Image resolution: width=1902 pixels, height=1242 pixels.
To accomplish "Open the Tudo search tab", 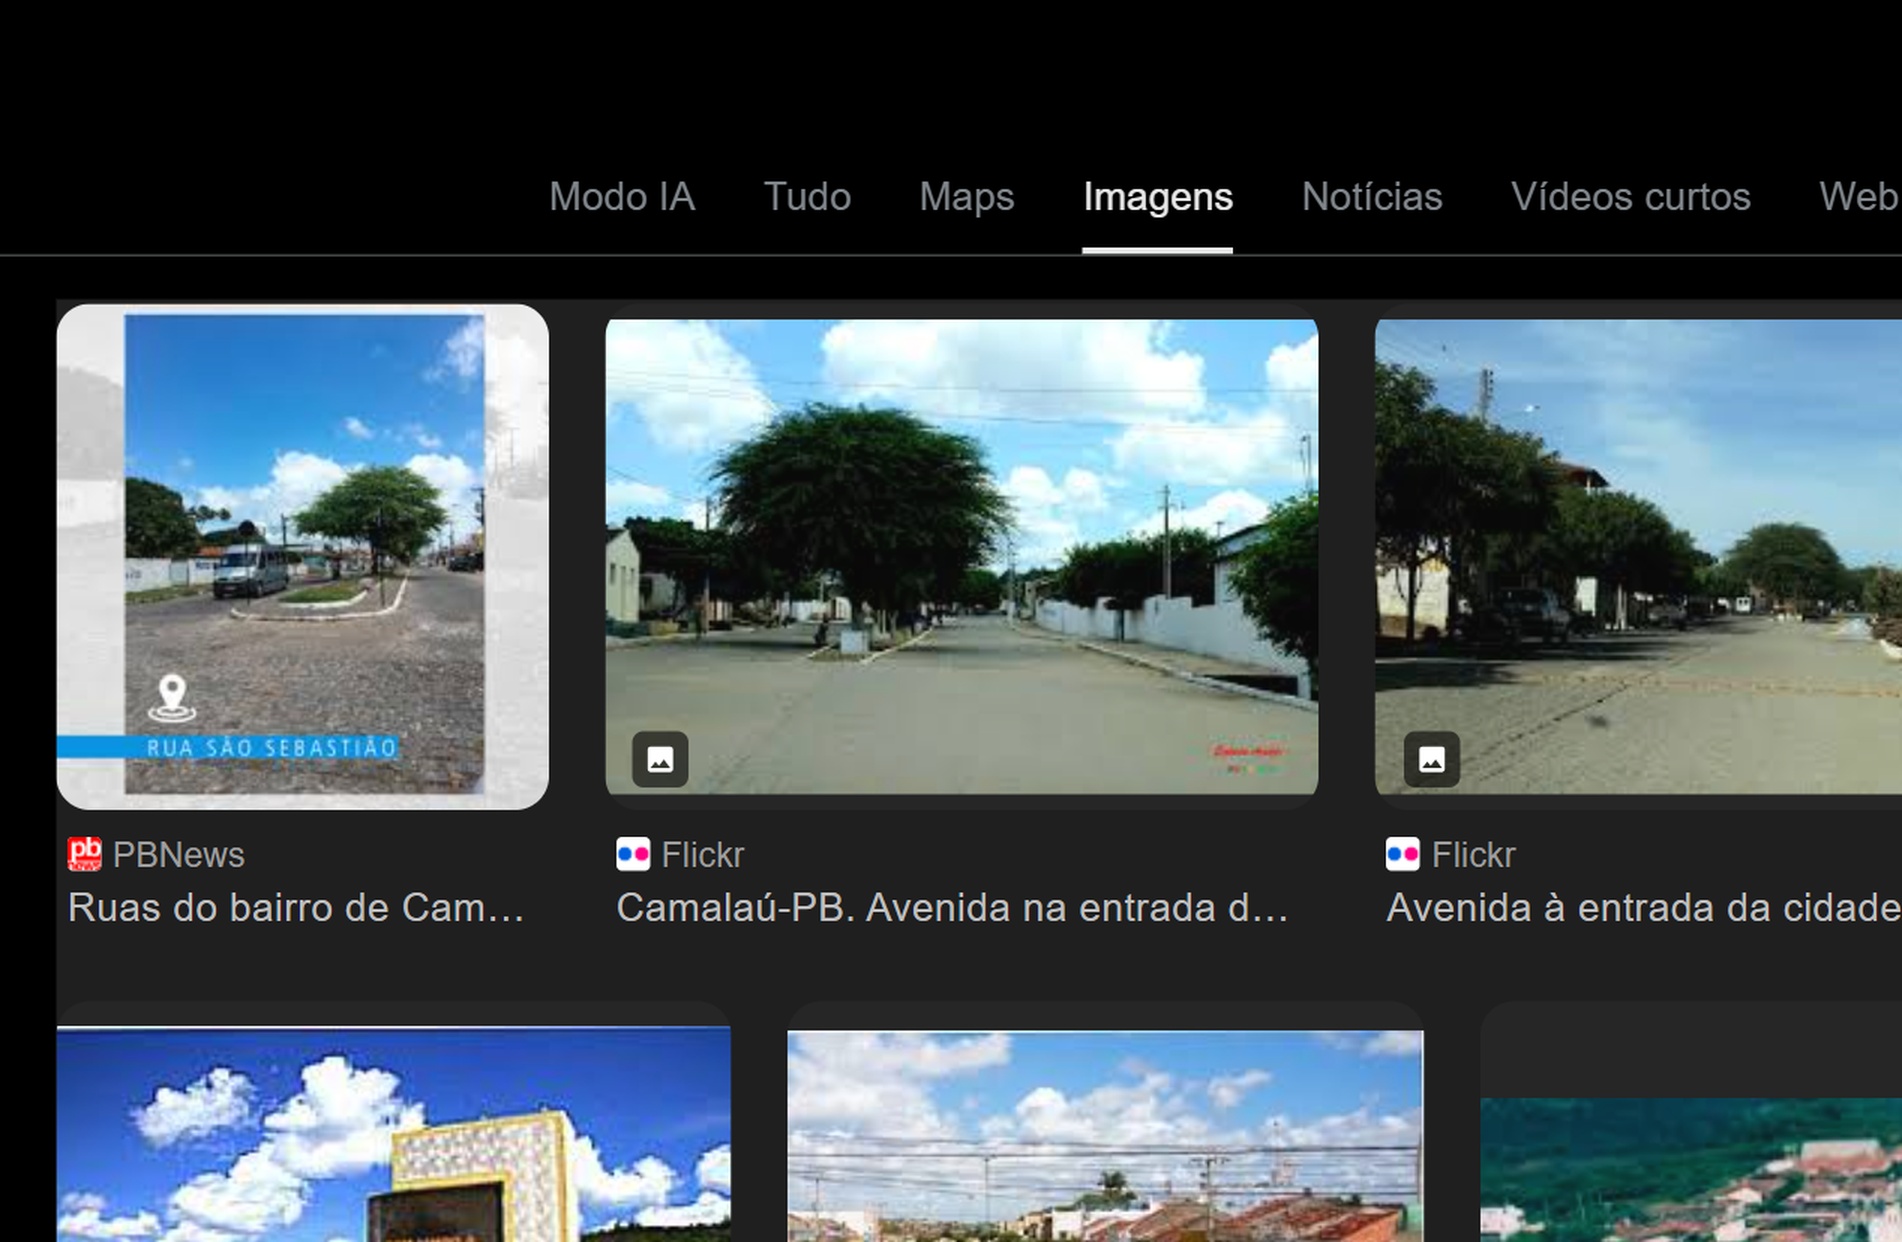I will click(807, 197).
